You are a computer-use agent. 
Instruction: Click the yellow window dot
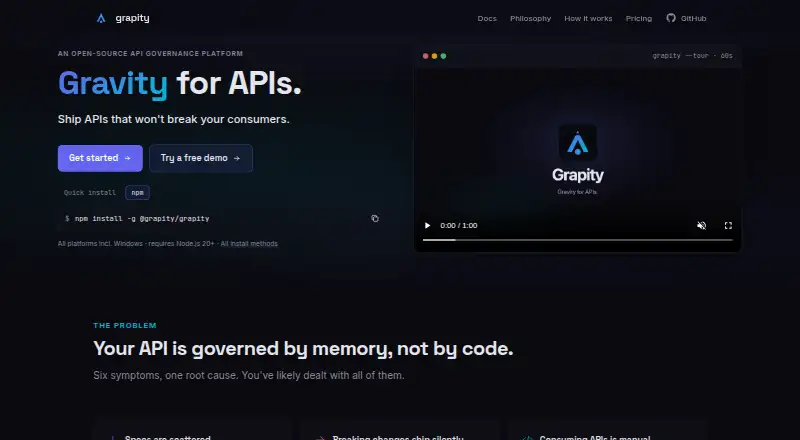(434, 56)
